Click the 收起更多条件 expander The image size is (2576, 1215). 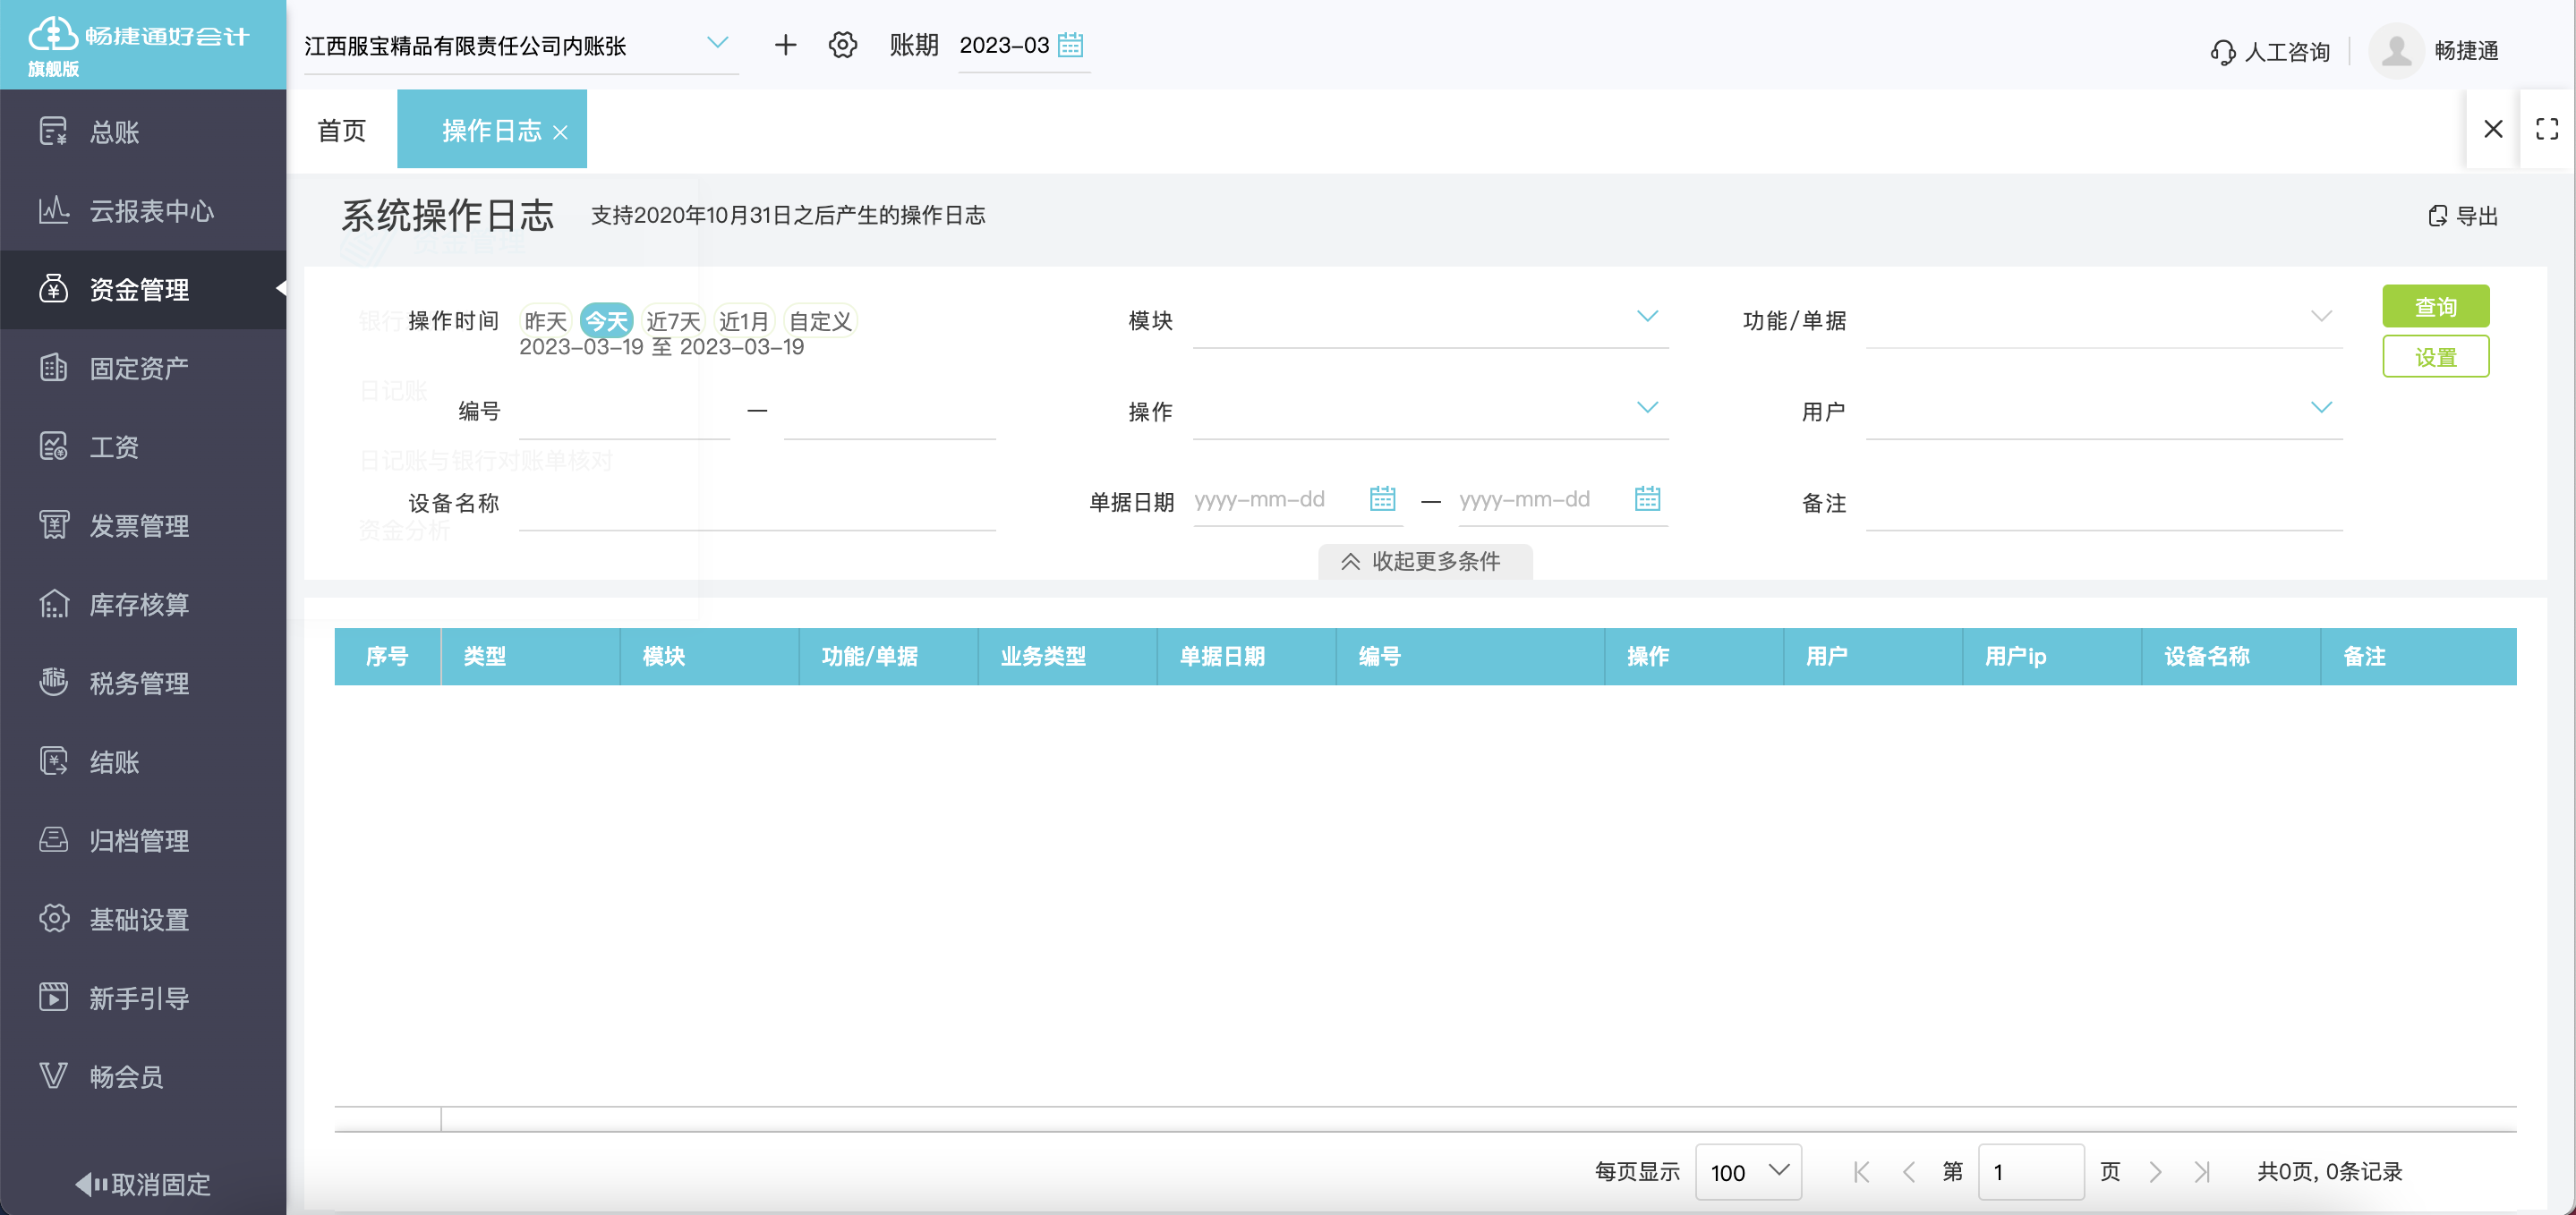(x=1423, y=562)
